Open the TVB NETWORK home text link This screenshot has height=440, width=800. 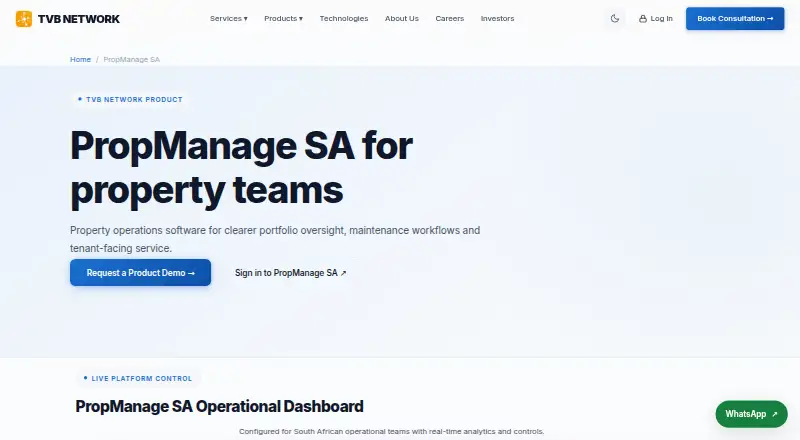(79, 19)
